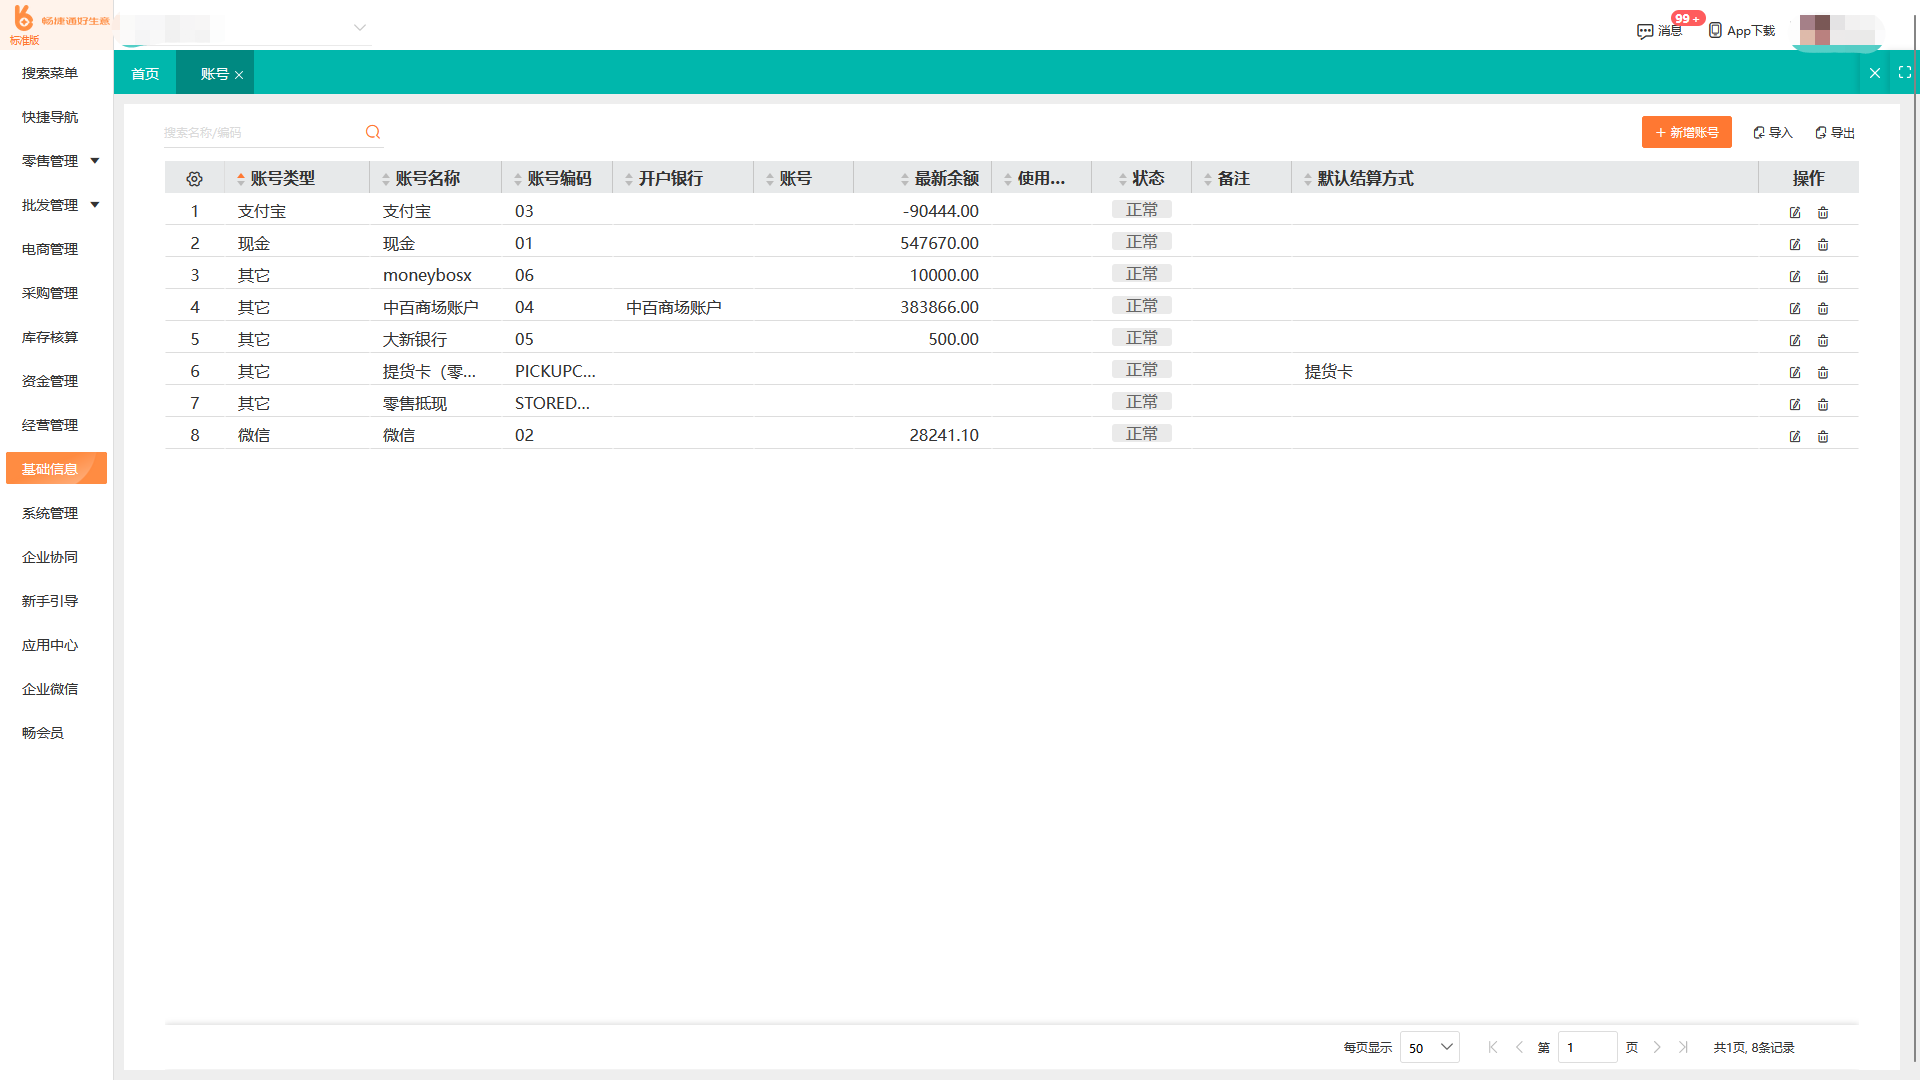Click the search magnifier icon
The width and height of the screenshot is (1920, 1080).
tap(373, 132)
